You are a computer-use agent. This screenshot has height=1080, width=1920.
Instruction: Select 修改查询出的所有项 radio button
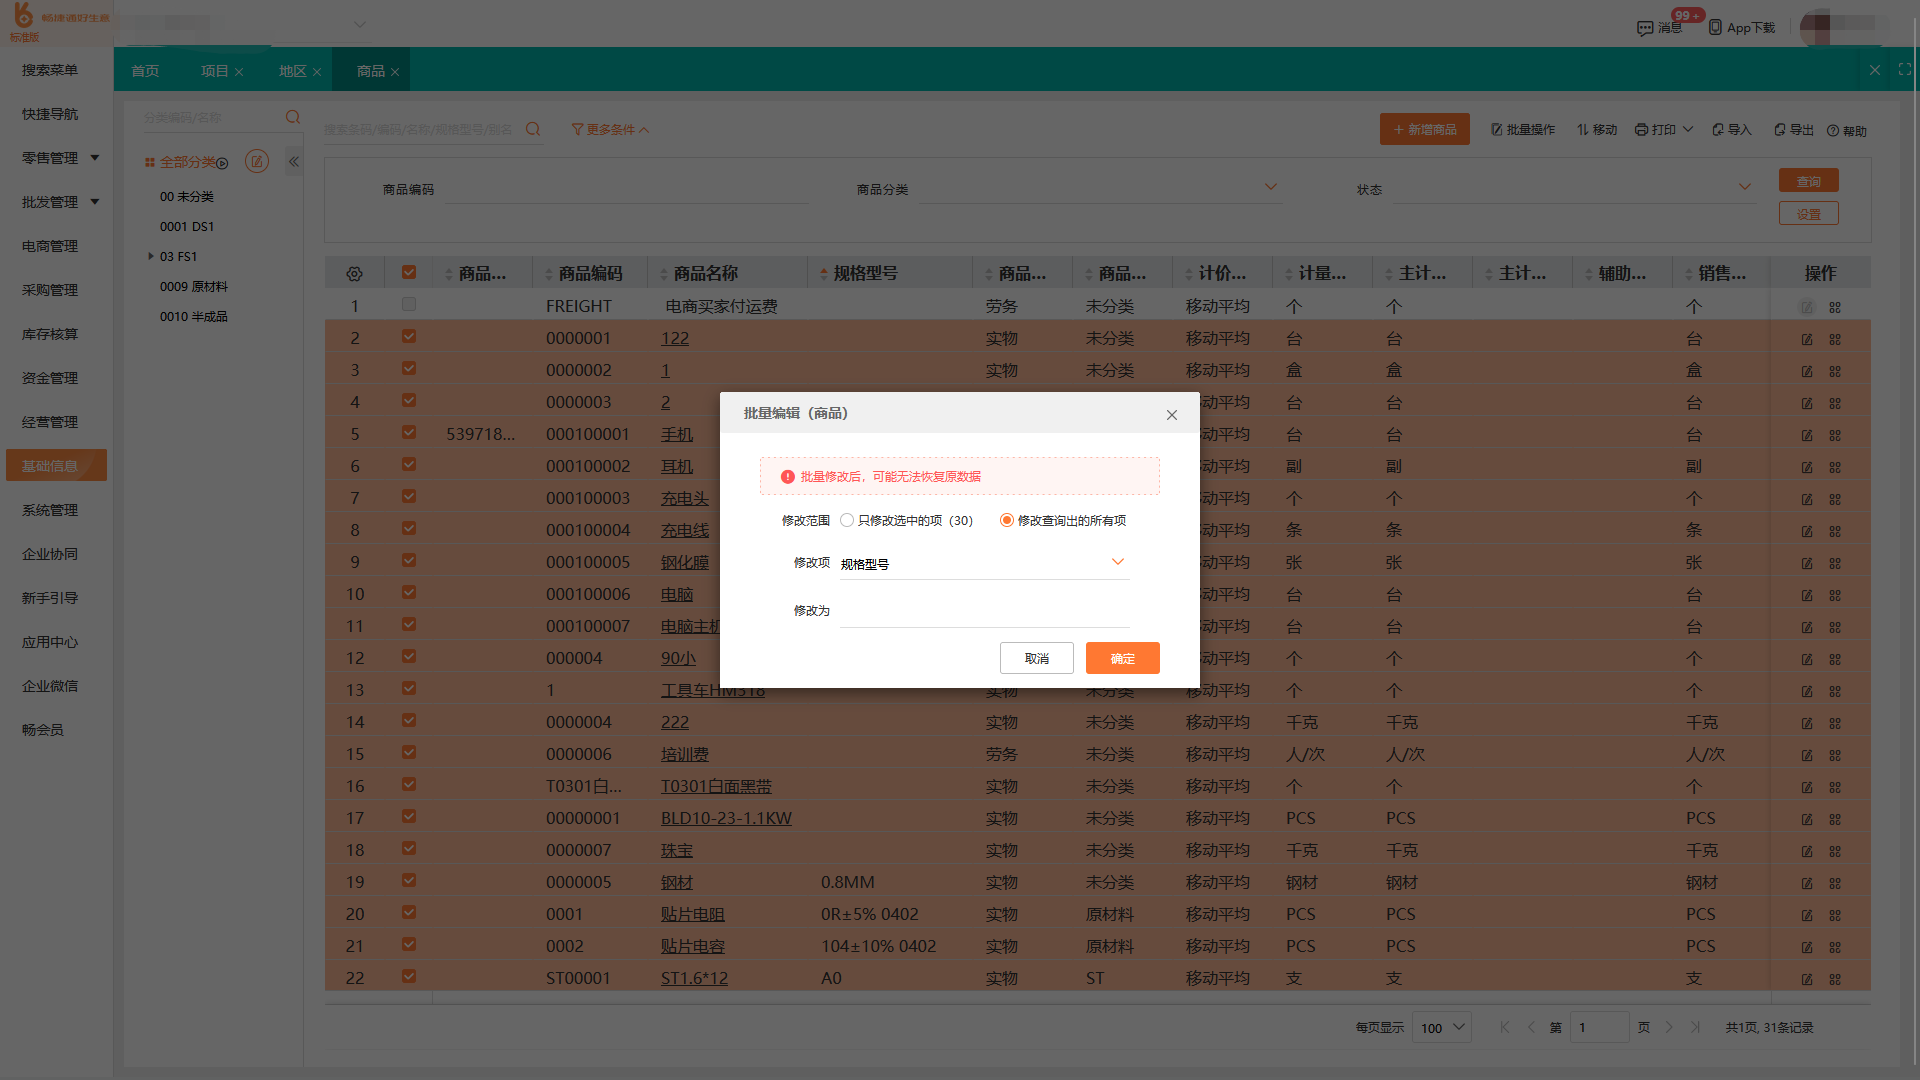[1005, 520]
